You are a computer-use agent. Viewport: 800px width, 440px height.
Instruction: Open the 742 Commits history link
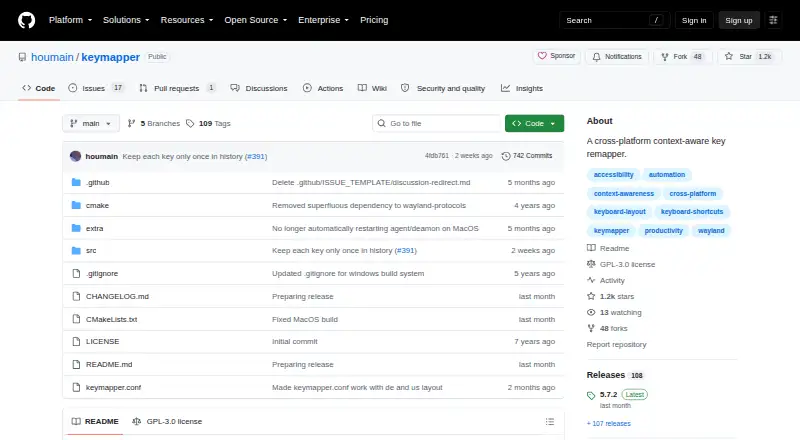click(527, 156)
